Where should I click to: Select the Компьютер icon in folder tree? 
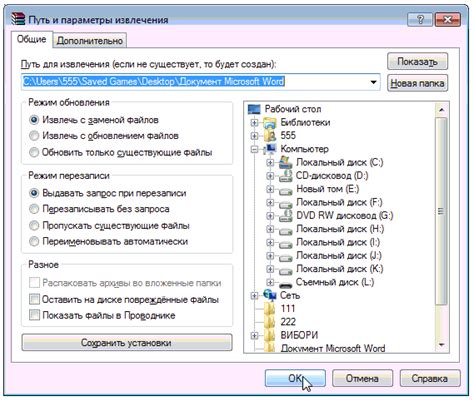[270, 149]
